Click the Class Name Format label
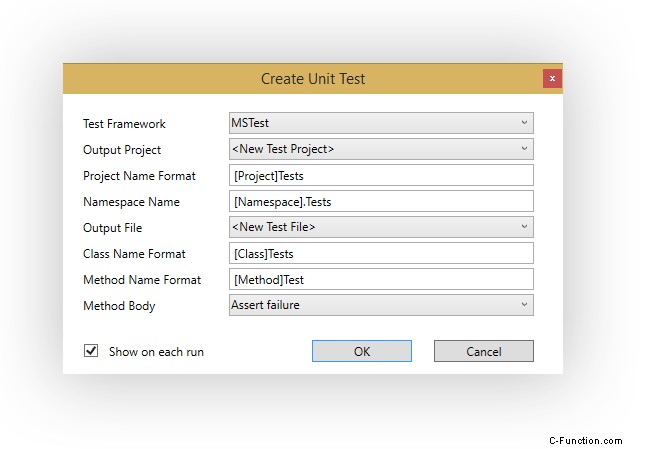648x449 pixels. (134, 254)
